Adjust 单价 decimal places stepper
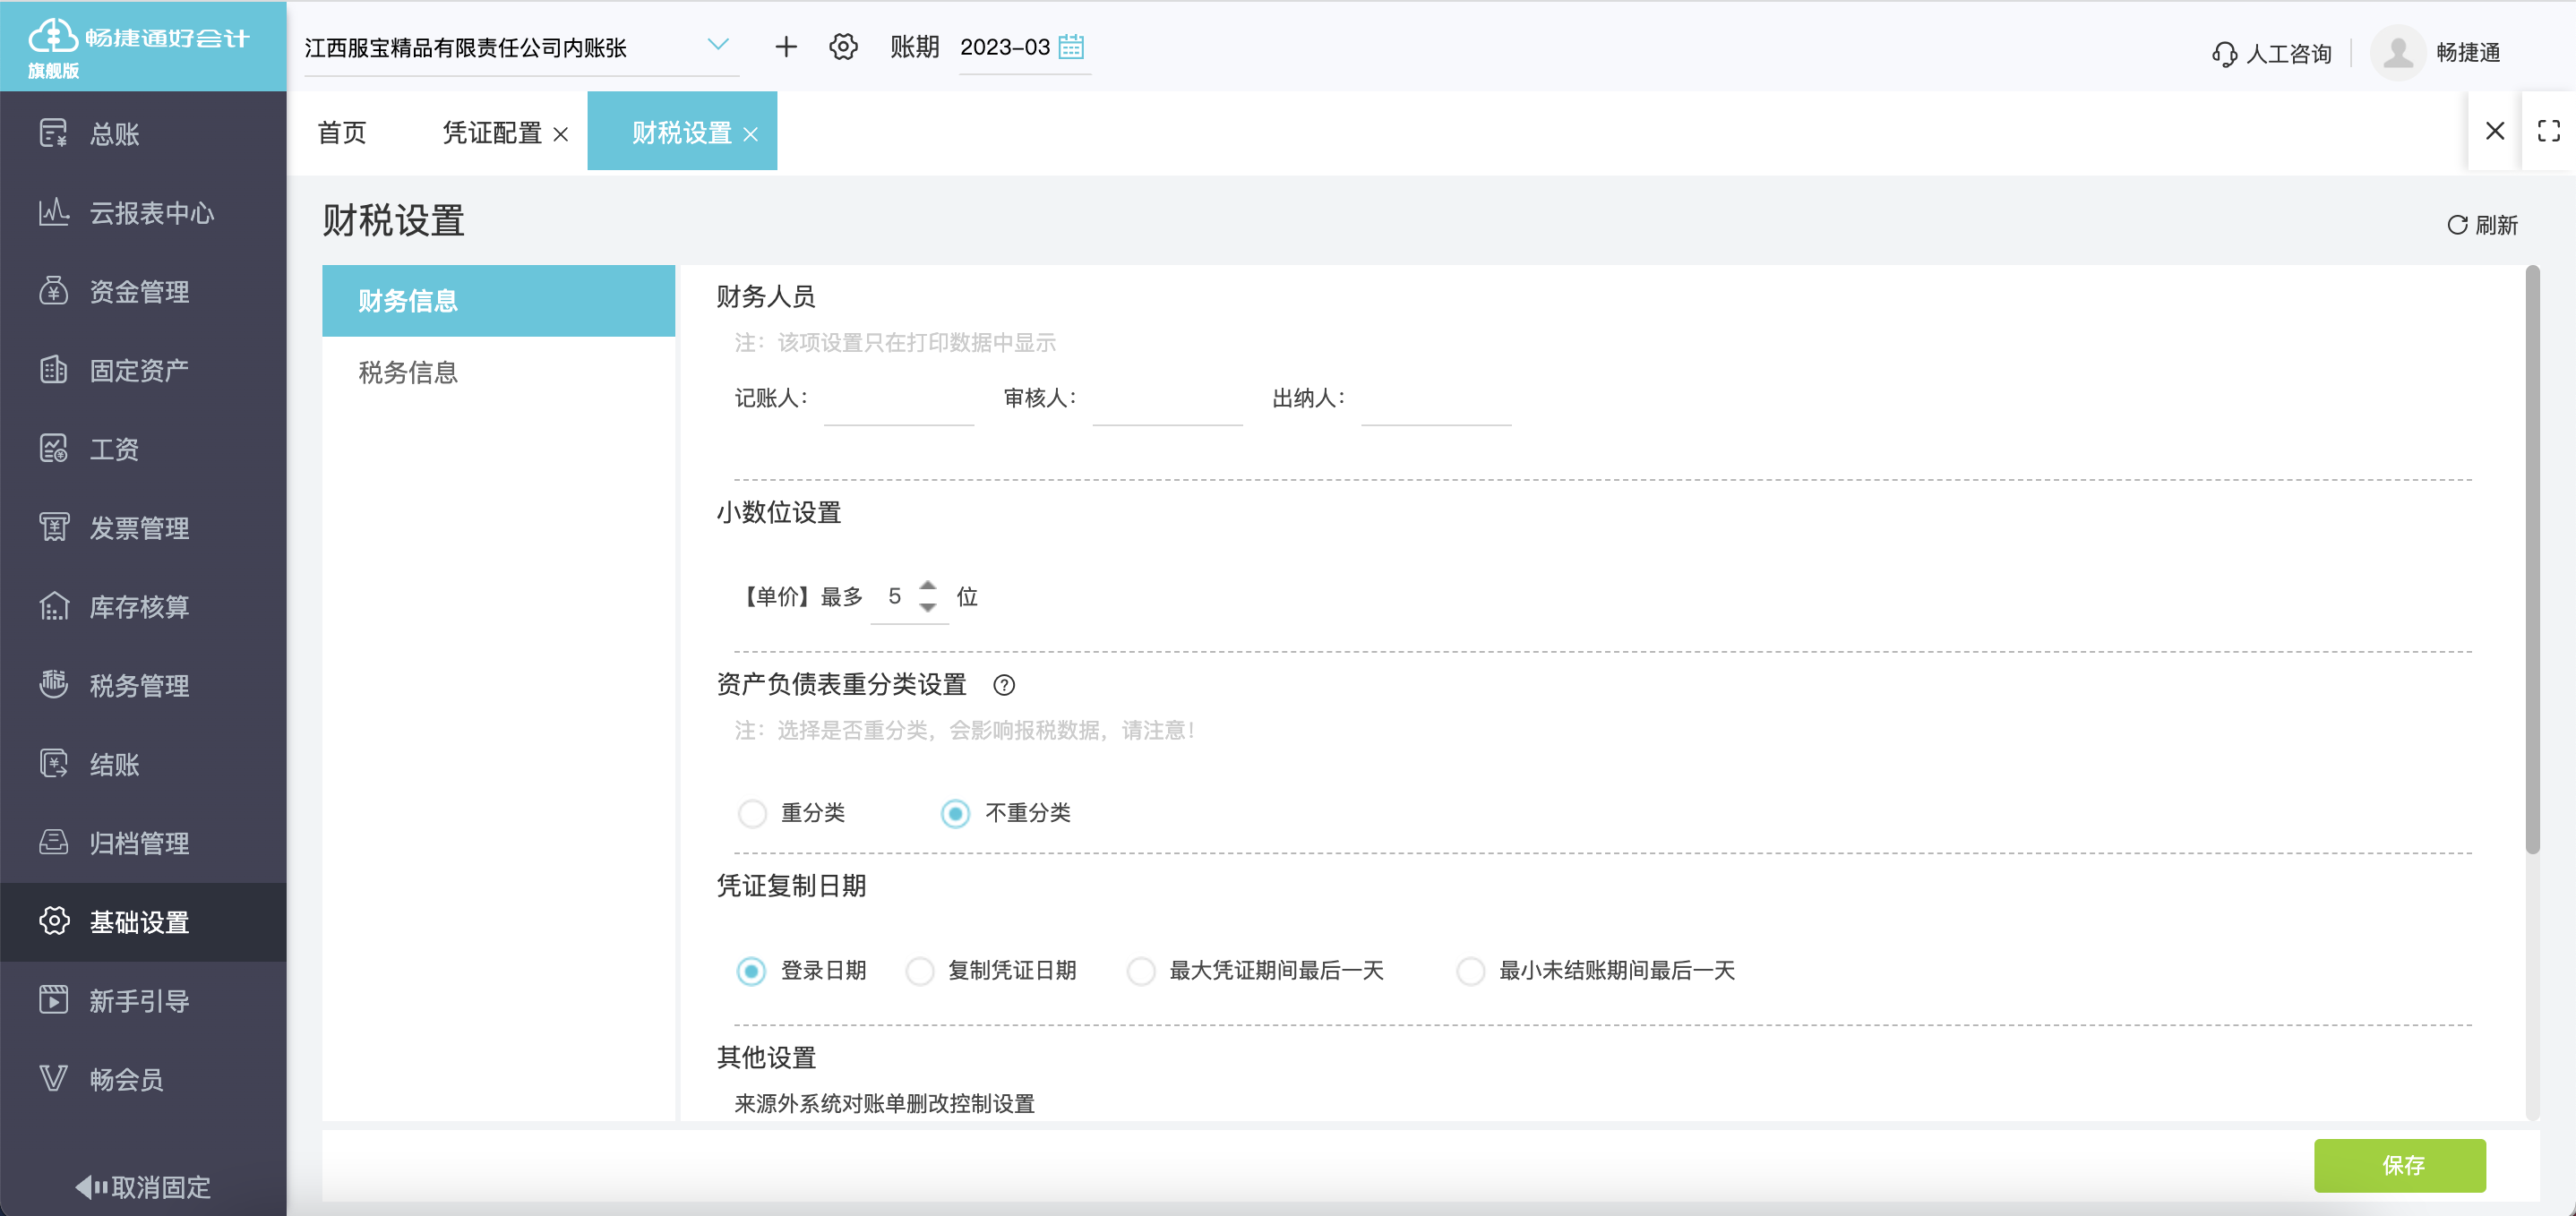 click(928, 595)
